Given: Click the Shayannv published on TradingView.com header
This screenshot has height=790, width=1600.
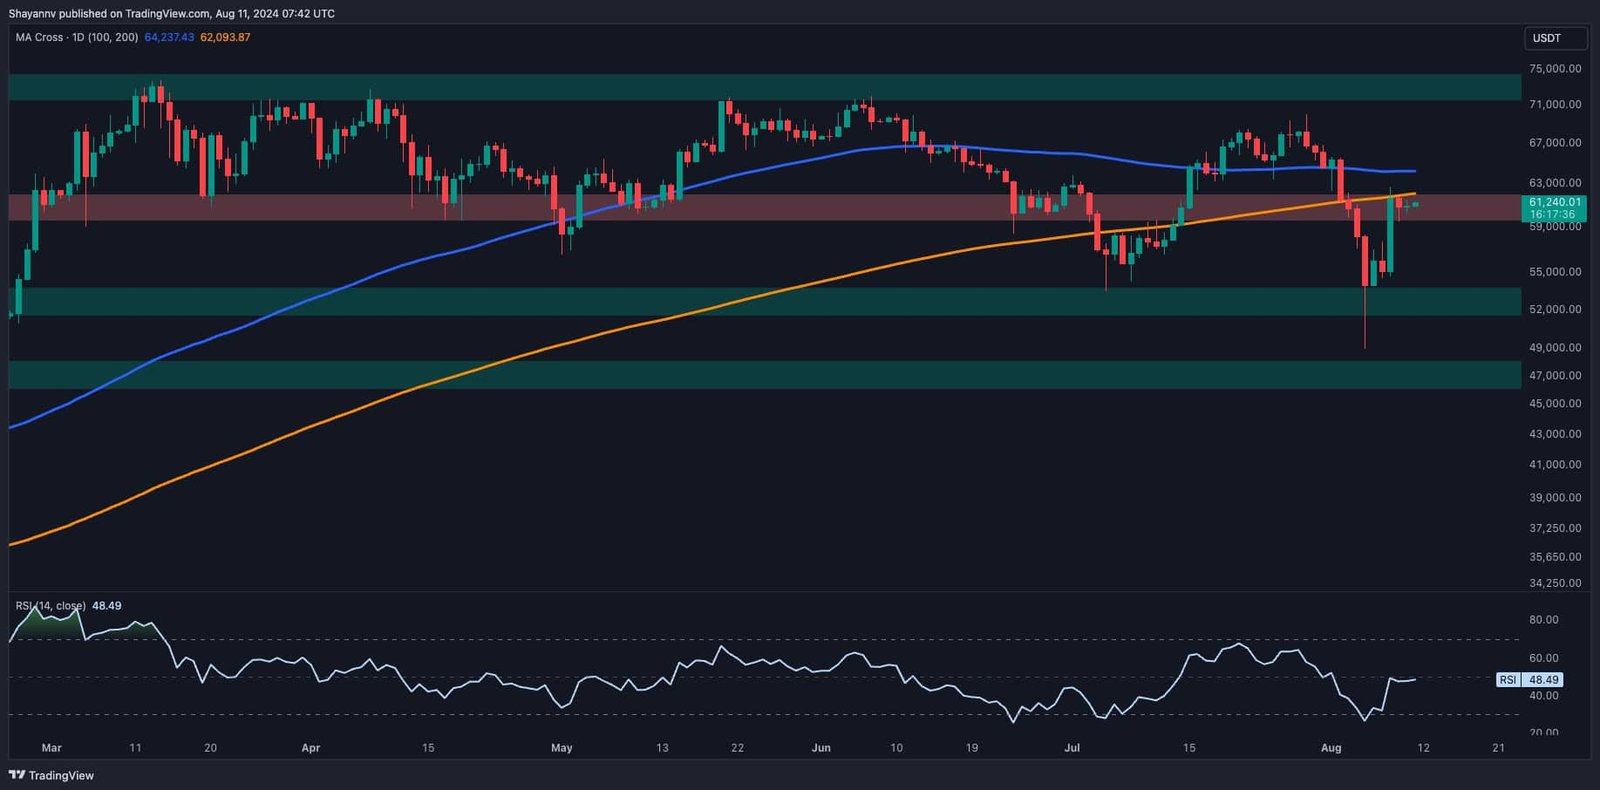Looking at the screenshot, I should tap(172, 13).
